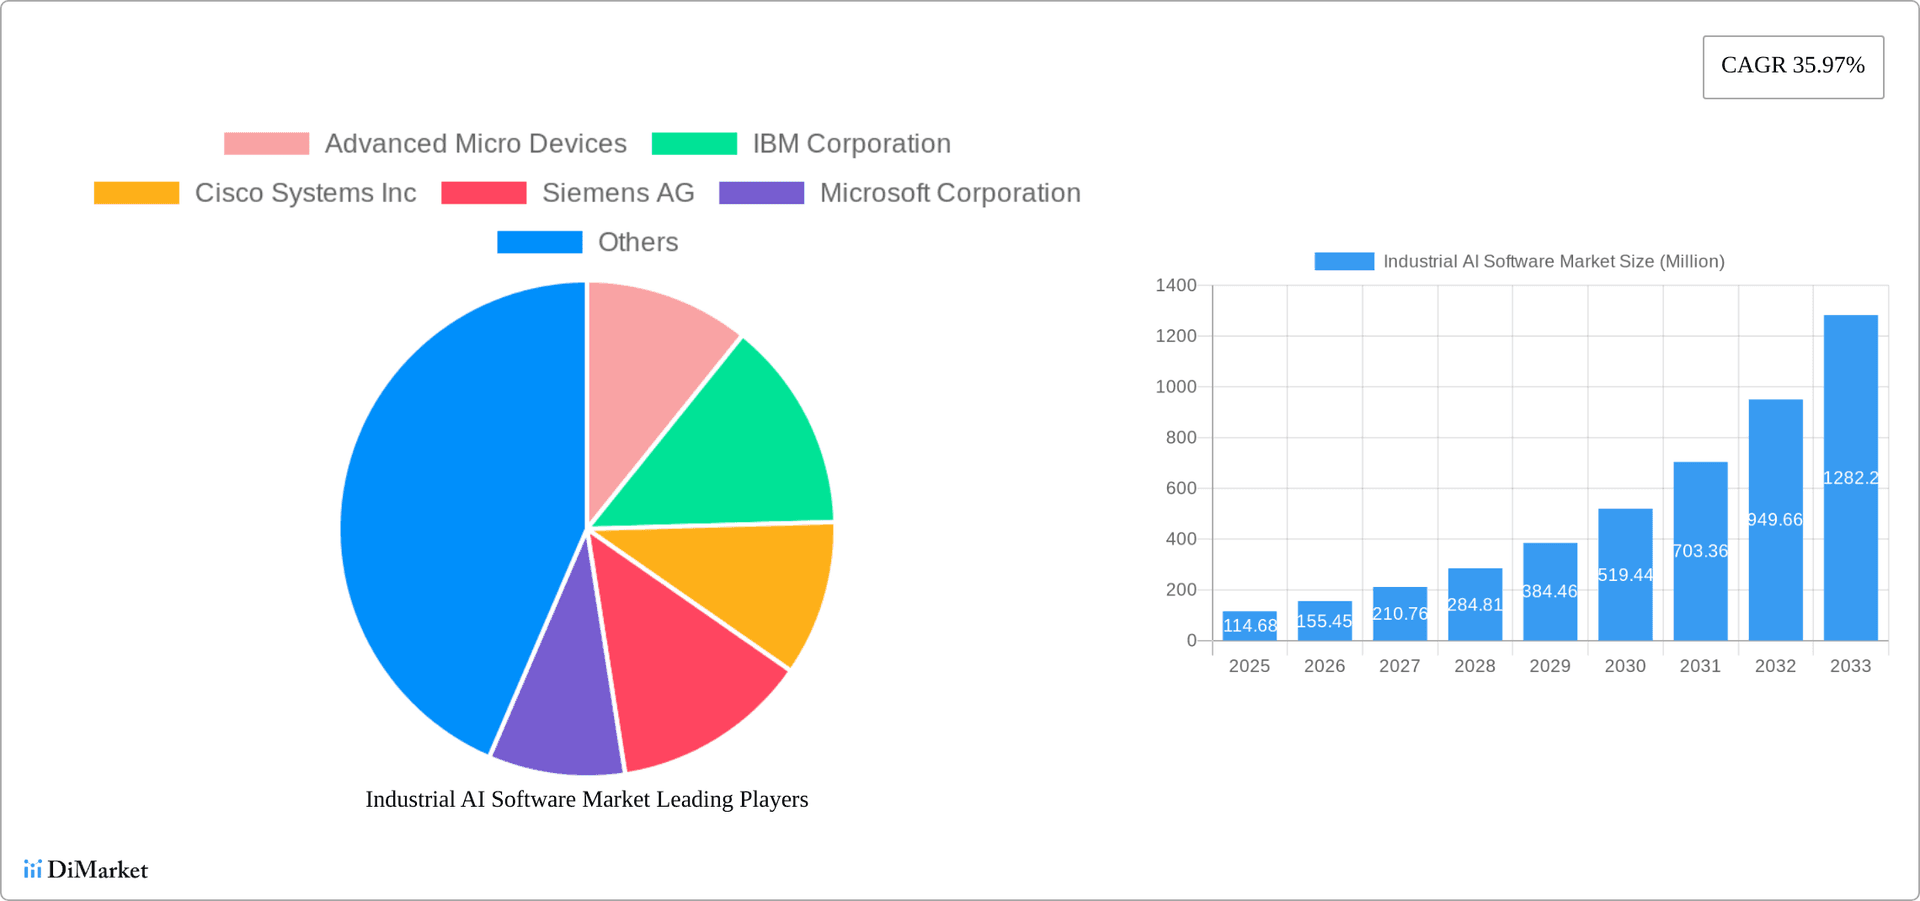
Task: Click the CAGR 35.97% badge
Action: tap(1792, 66)
